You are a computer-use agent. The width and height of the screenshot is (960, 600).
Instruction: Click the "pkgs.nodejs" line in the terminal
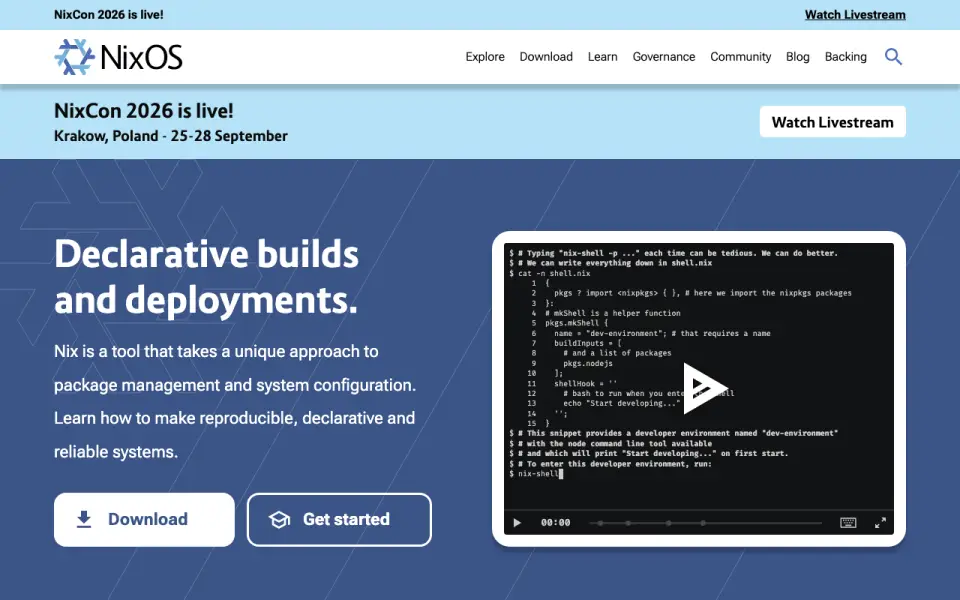(588, 363)
